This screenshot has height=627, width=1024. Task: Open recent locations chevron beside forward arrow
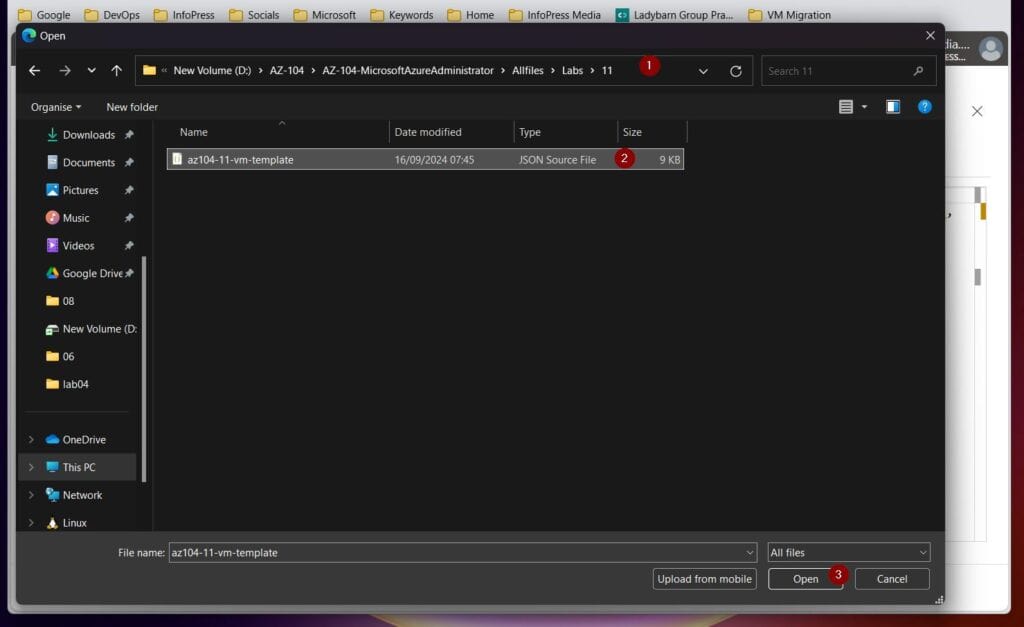coord(91,71)
